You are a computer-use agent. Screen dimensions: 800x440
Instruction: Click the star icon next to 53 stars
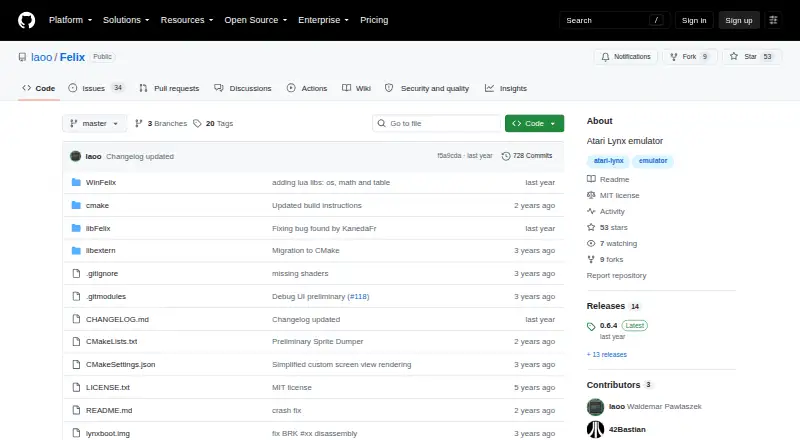point(591,227)
